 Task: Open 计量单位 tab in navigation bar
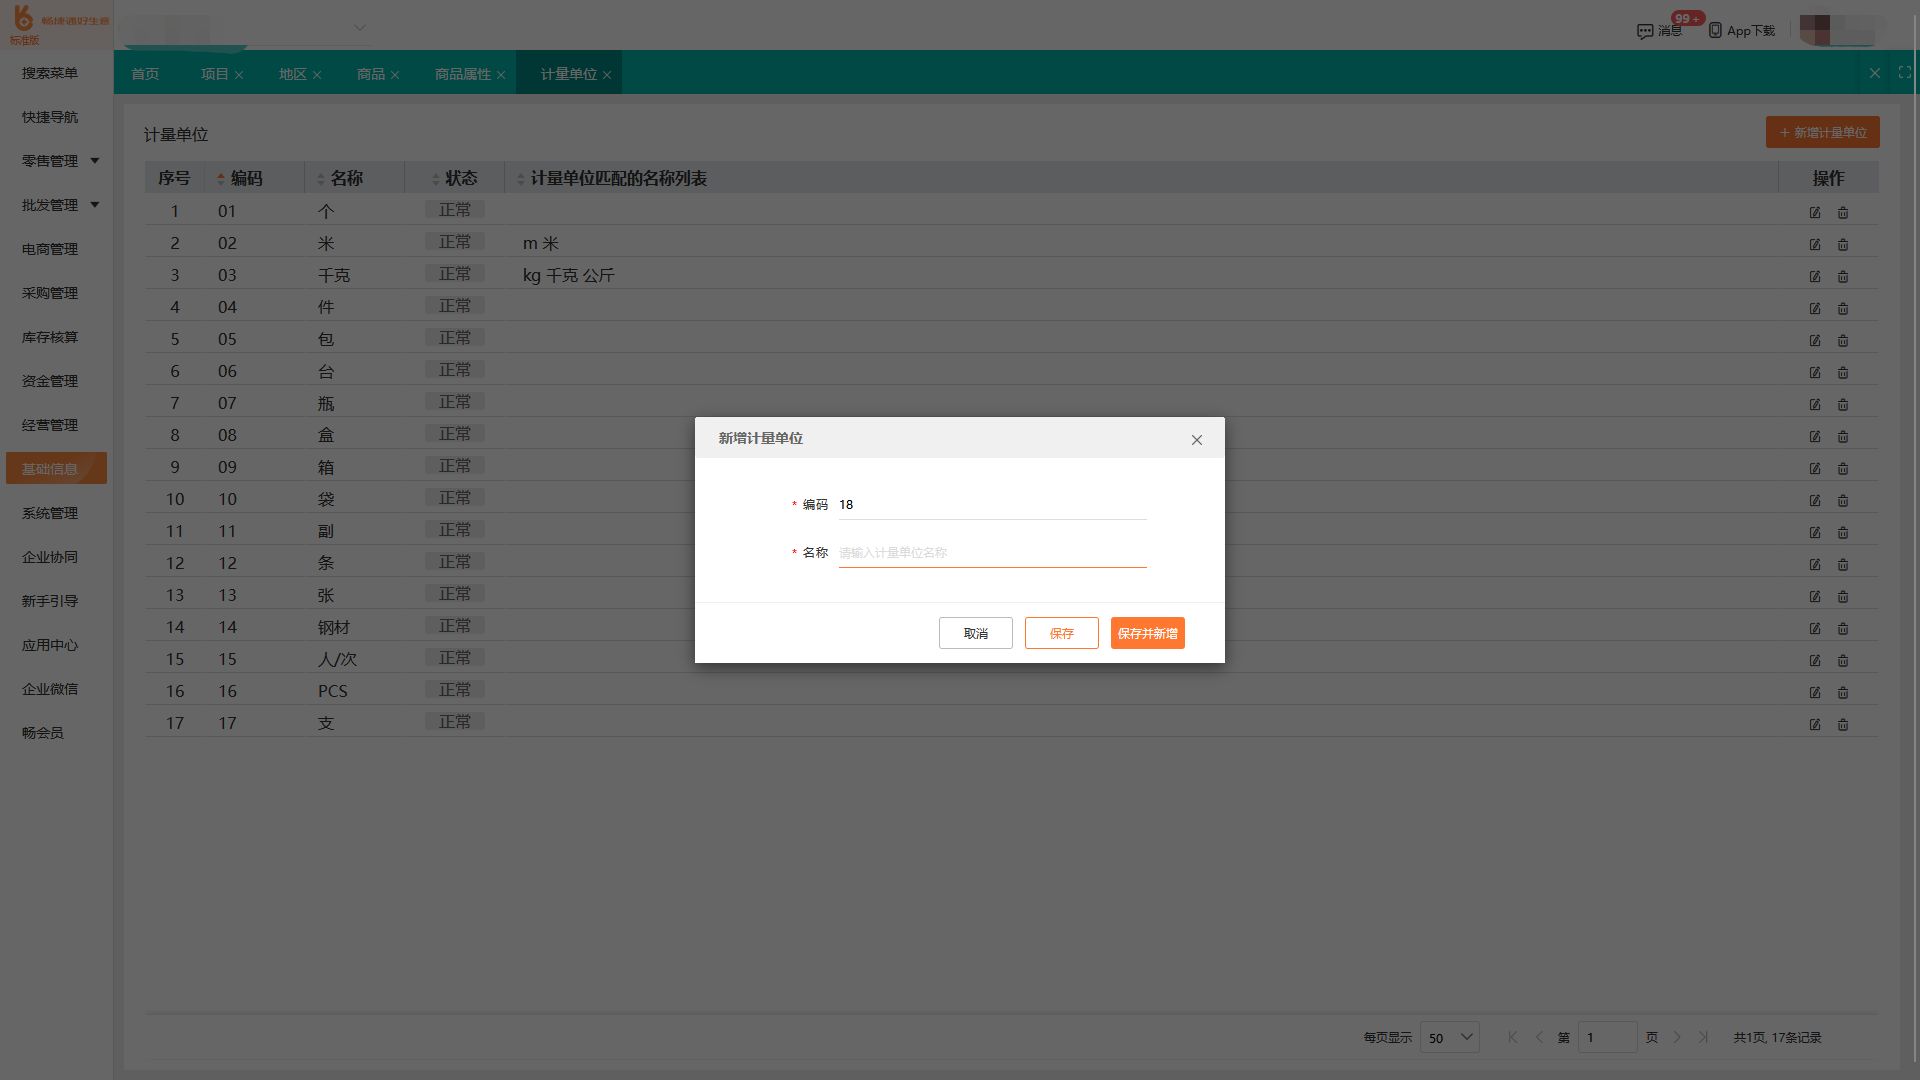tap(567, 73)
